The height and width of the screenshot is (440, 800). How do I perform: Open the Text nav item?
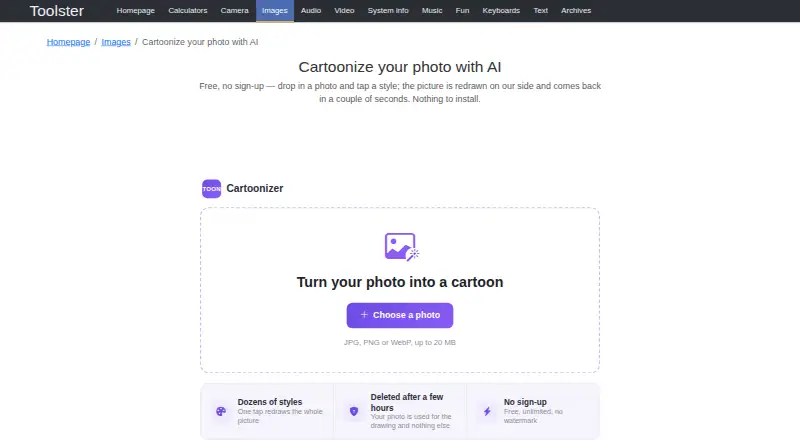coord(540,11)
